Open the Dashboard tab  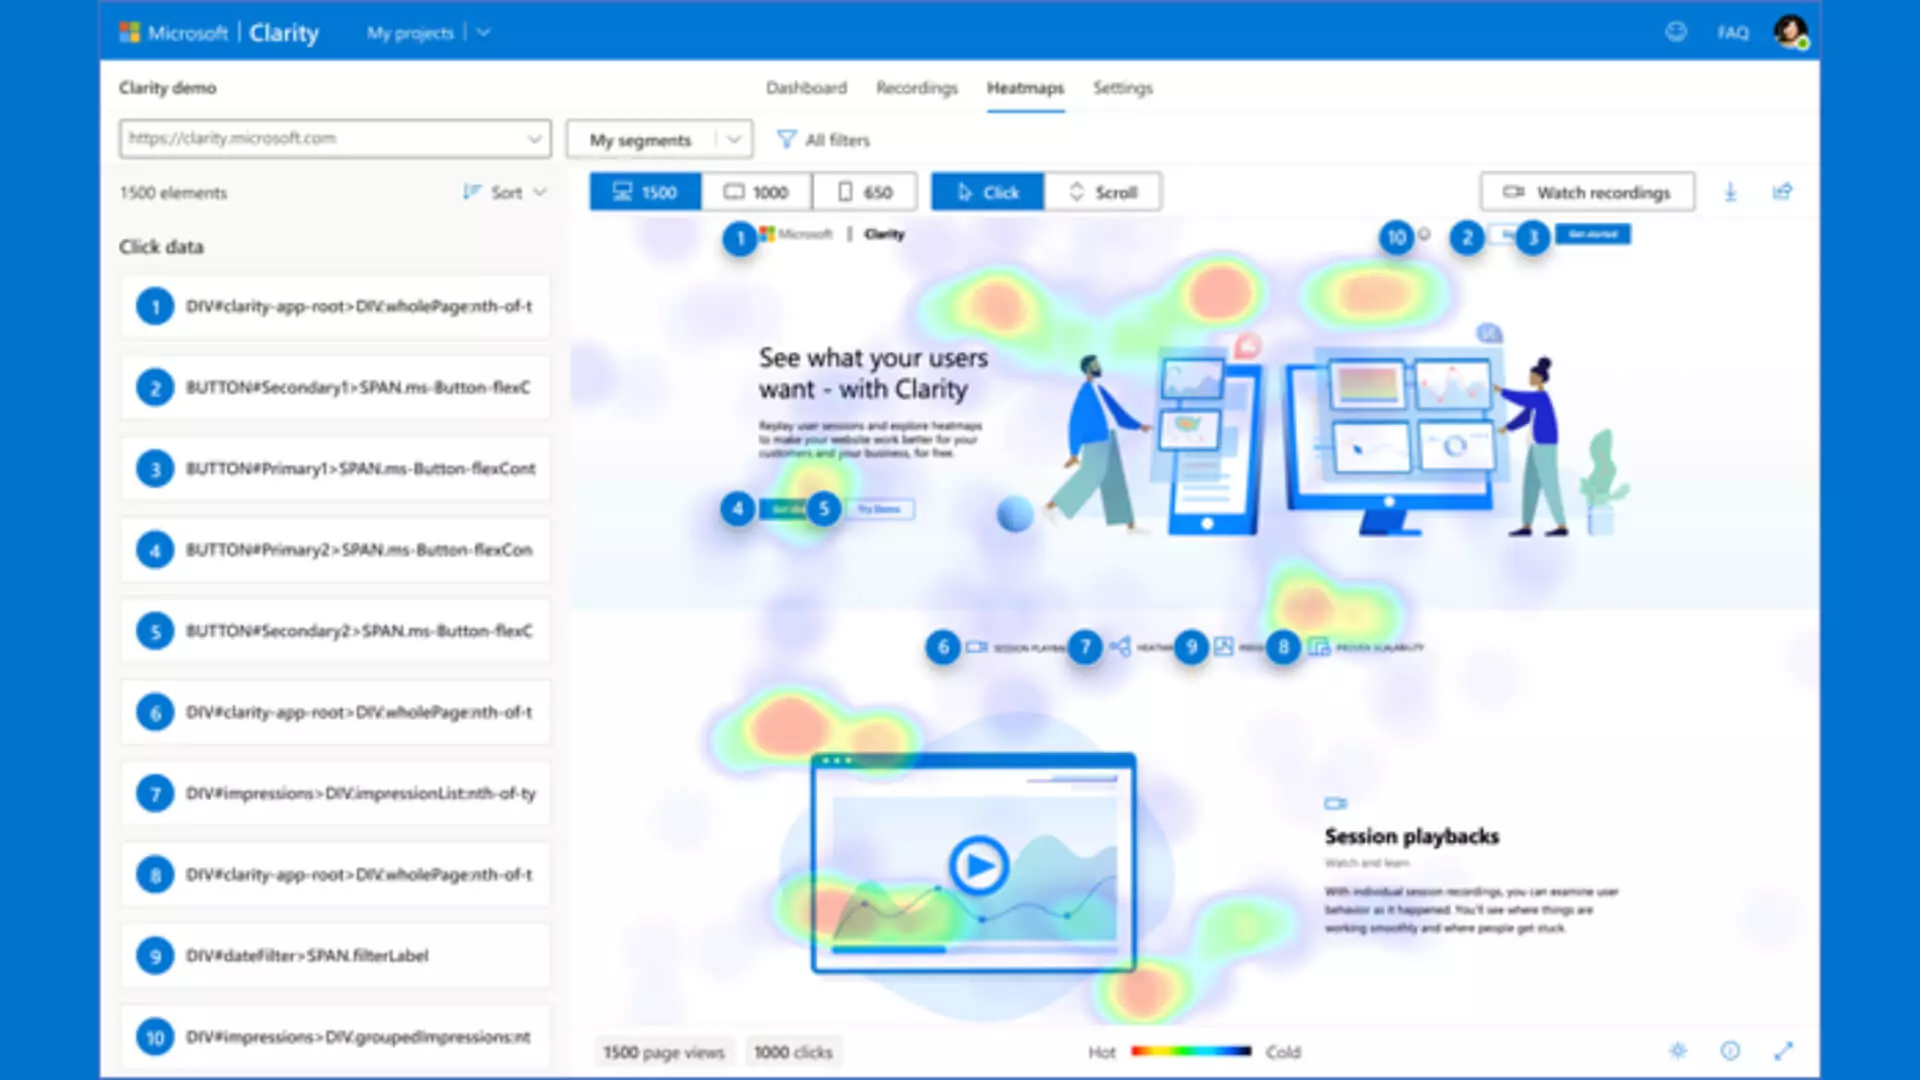(x=804, y=87)
